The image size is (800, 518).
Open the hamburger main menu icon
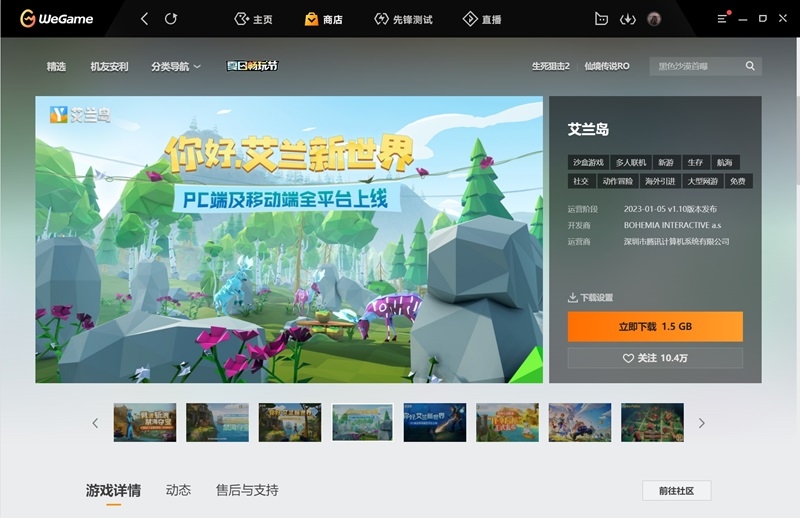[x=723, y=19]
